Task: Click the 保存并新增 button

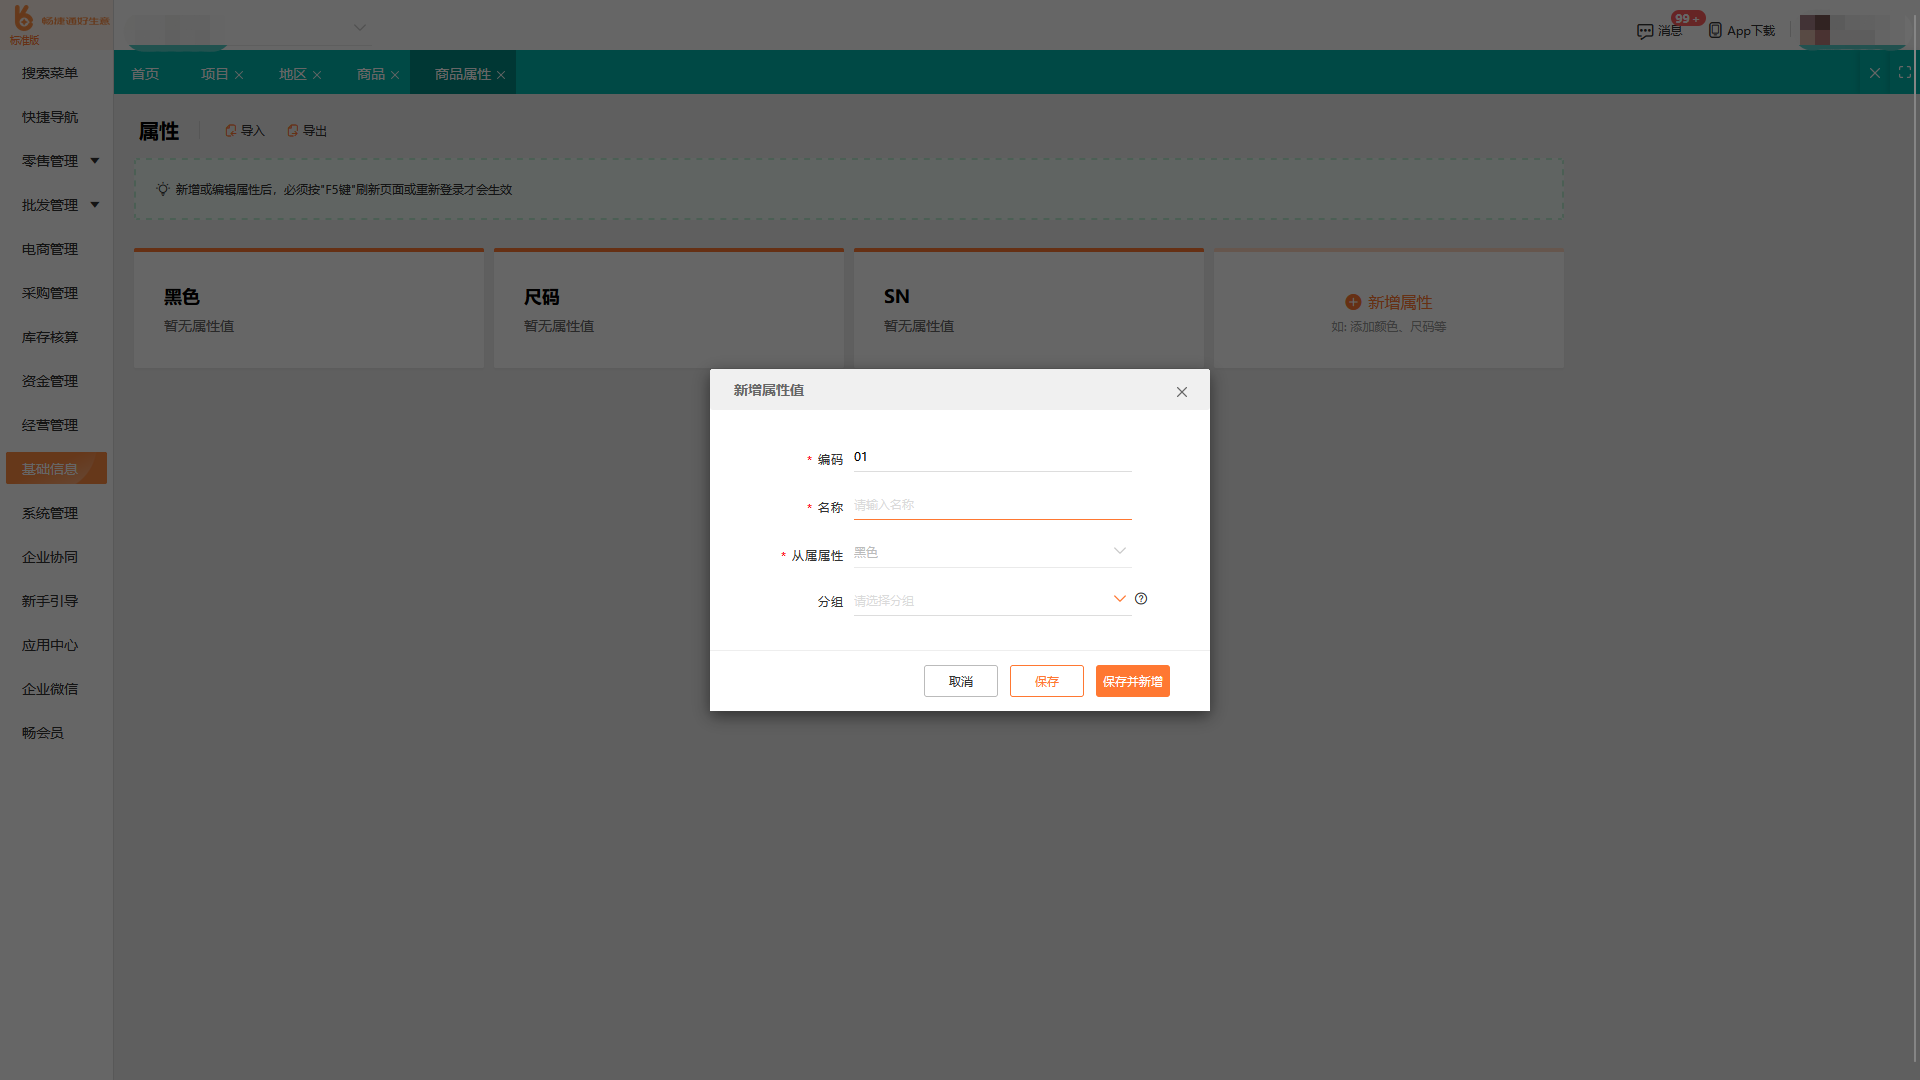Action: 1133,680
